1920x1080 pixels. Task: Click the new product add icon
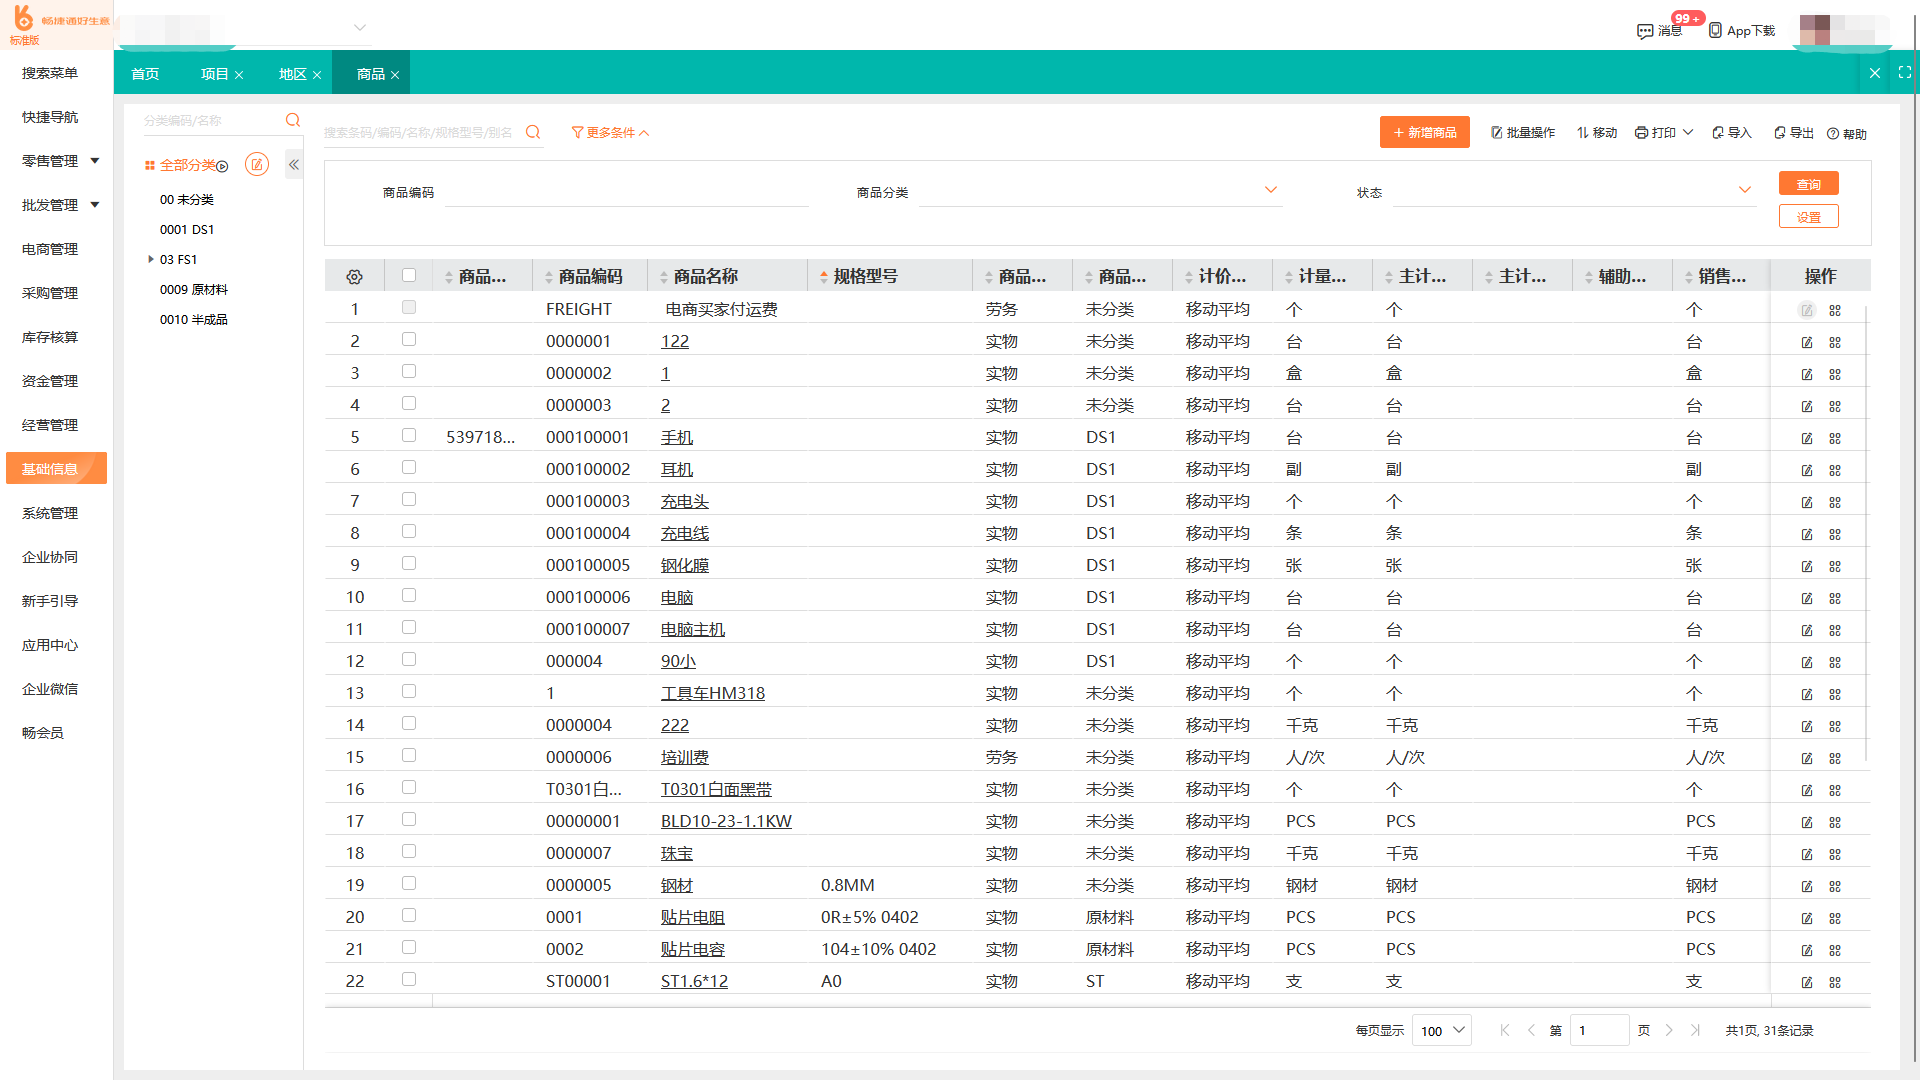click(x=1423, y=131)
